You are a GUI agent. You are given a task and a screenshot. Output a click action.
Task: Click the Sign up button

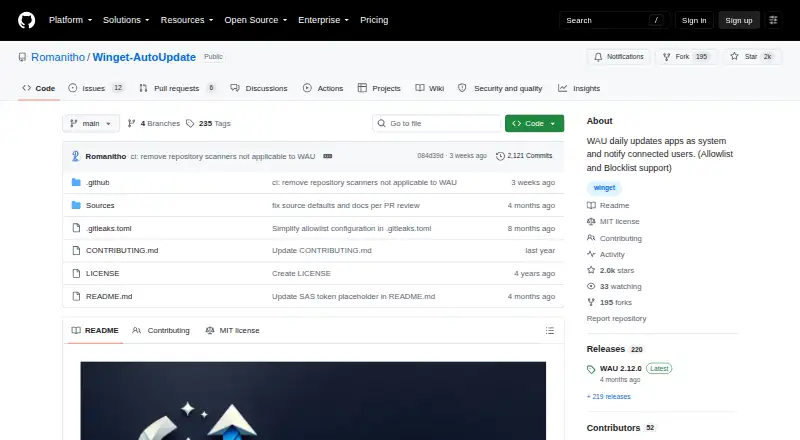tap(739, 20)
